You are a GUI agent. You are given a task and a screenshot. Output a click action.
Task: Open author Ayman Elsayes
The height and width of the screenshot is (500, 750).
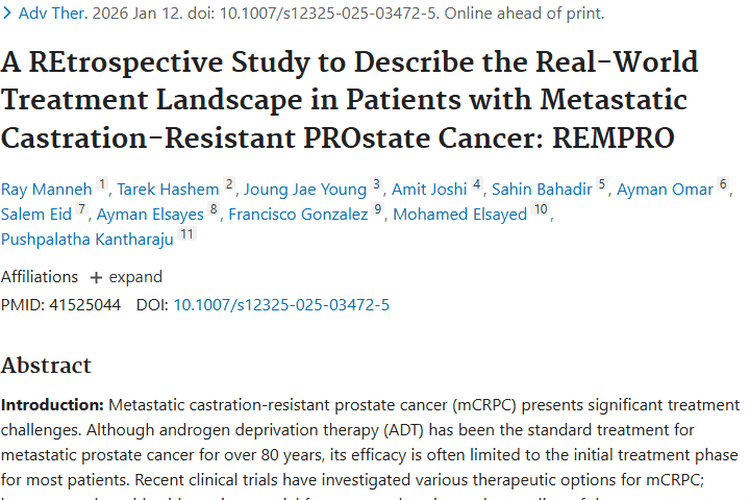tap(150, 214)
